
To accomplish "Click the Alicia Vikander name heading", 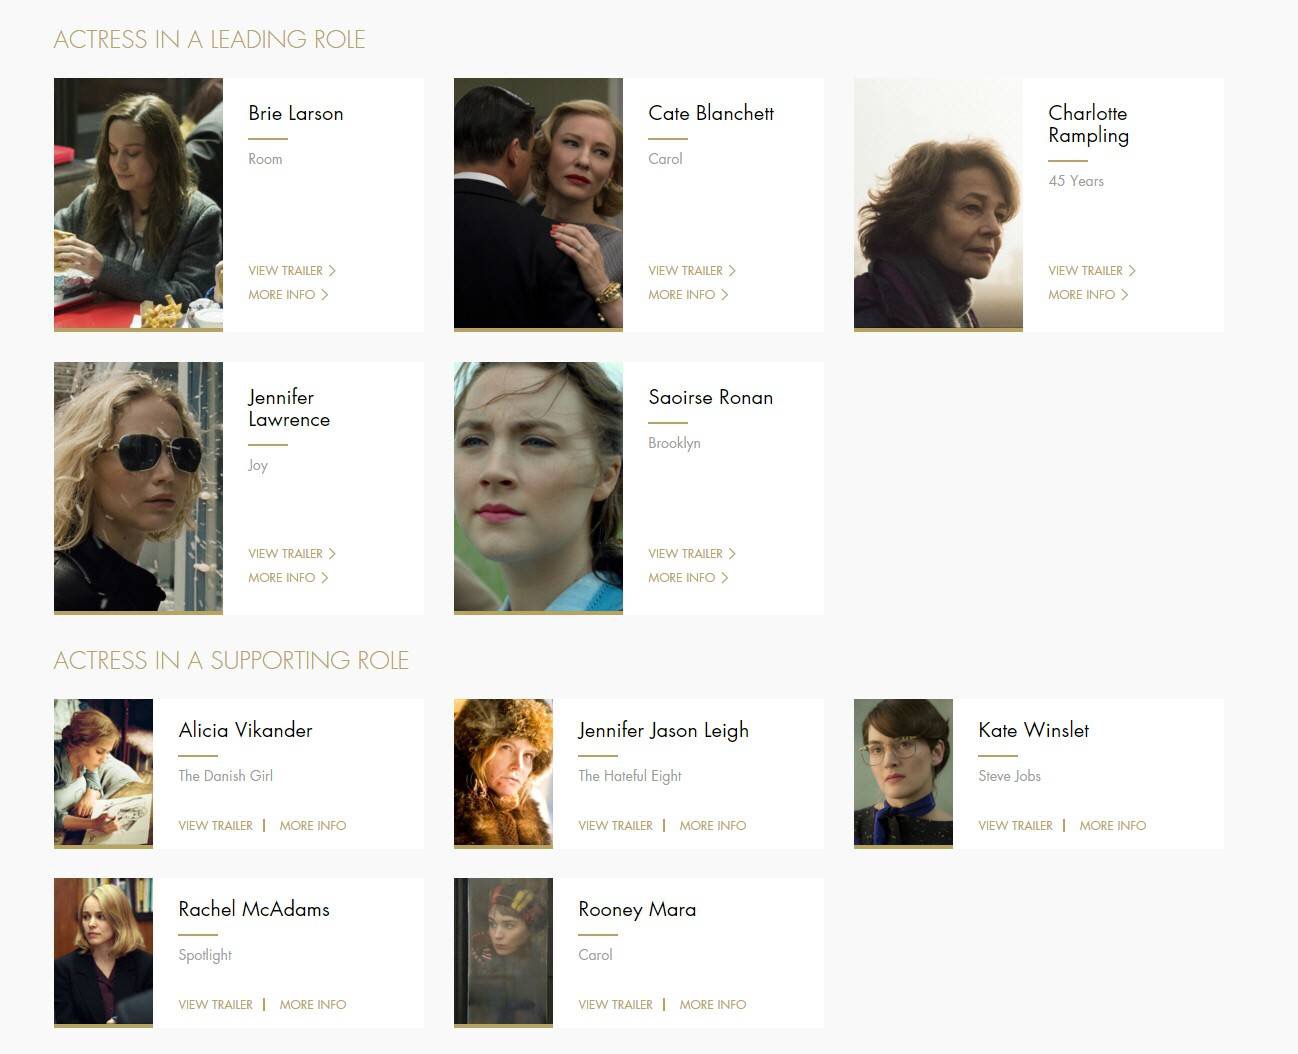I will tap(245, 731).
